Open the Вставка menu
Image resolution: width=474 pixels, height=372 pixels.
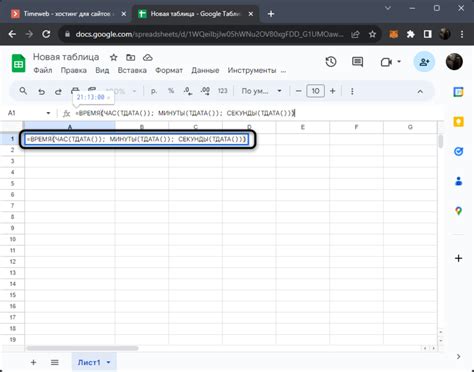point(132,70)
